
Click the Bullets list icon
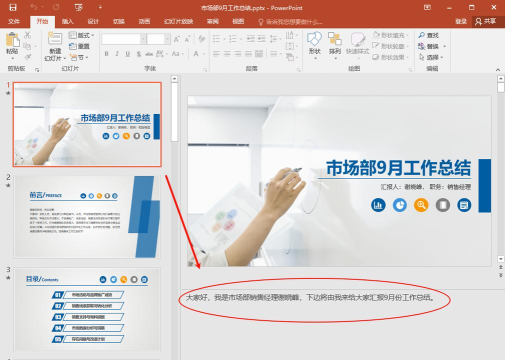tap(216, 39)
